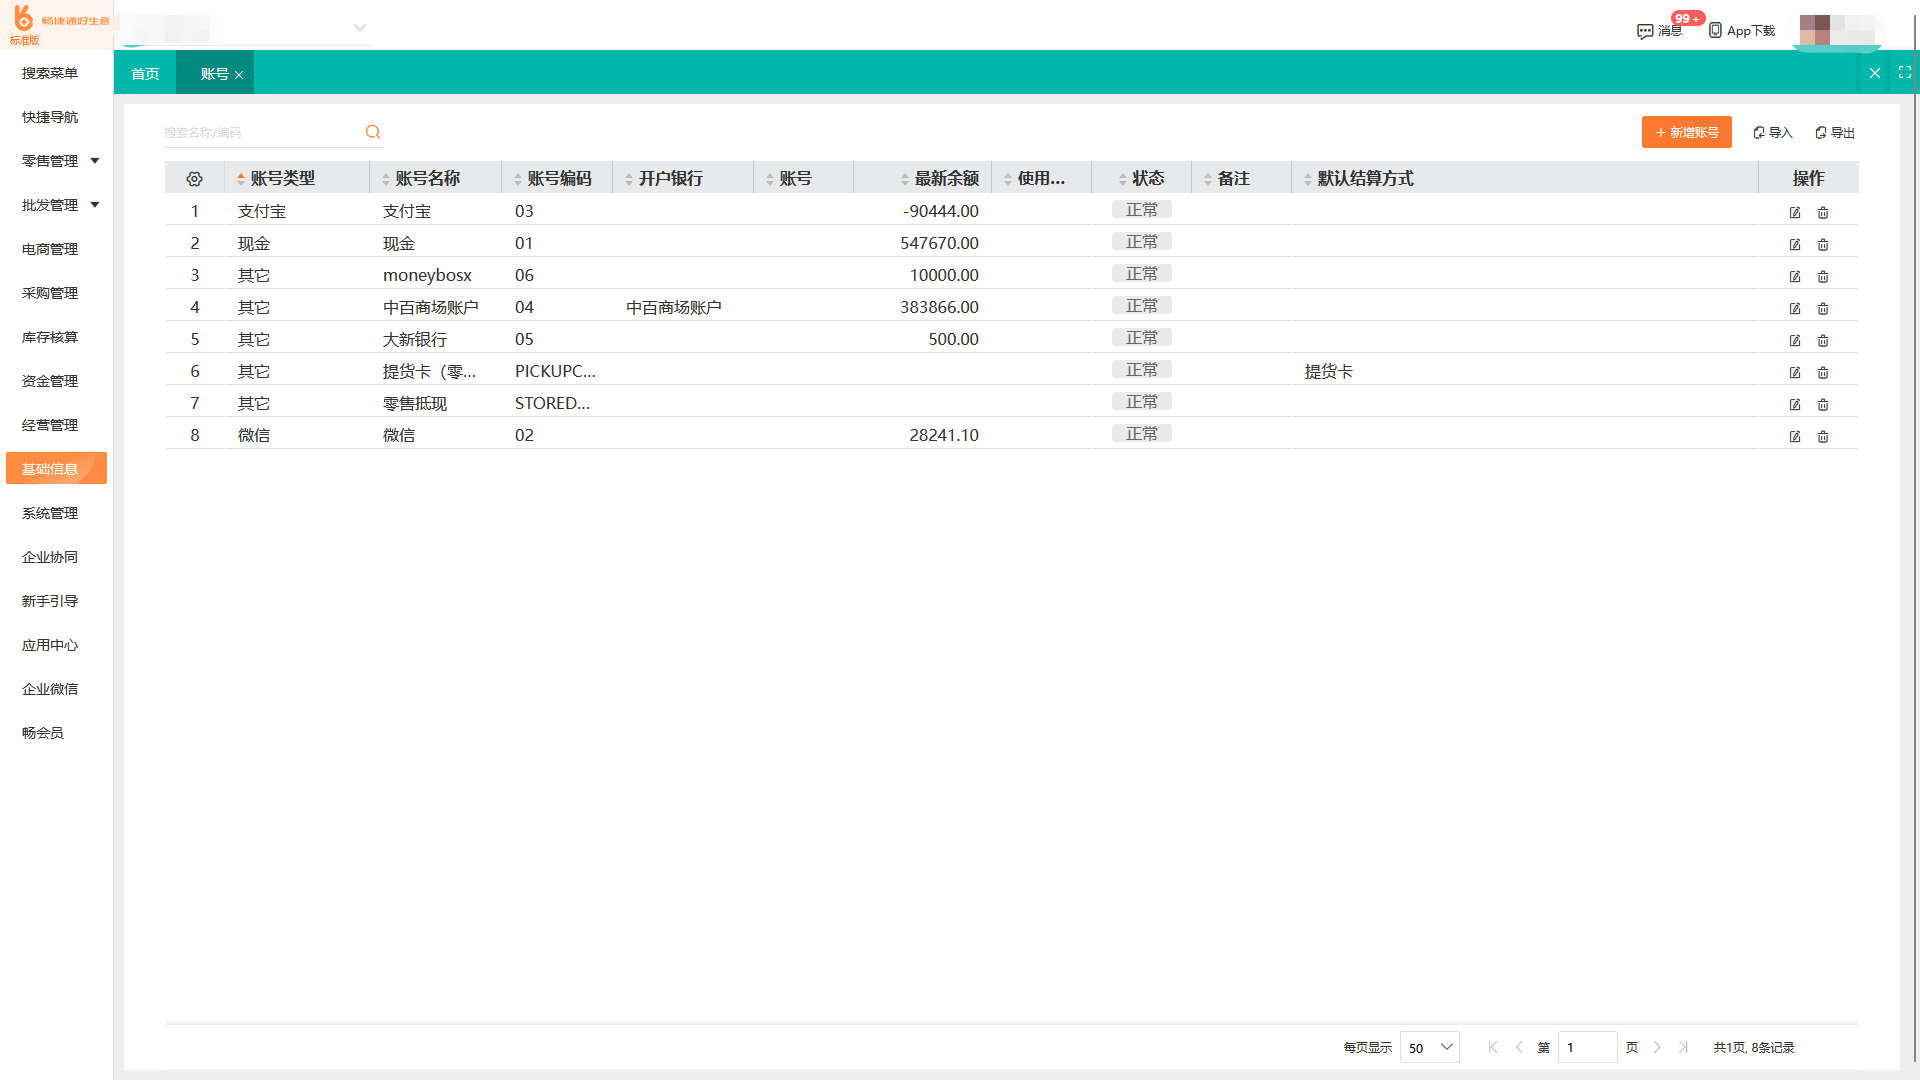Expand the 每页显示 50 dropdown
Screen dimensions: 1920x1080
coord(1429,1047)
